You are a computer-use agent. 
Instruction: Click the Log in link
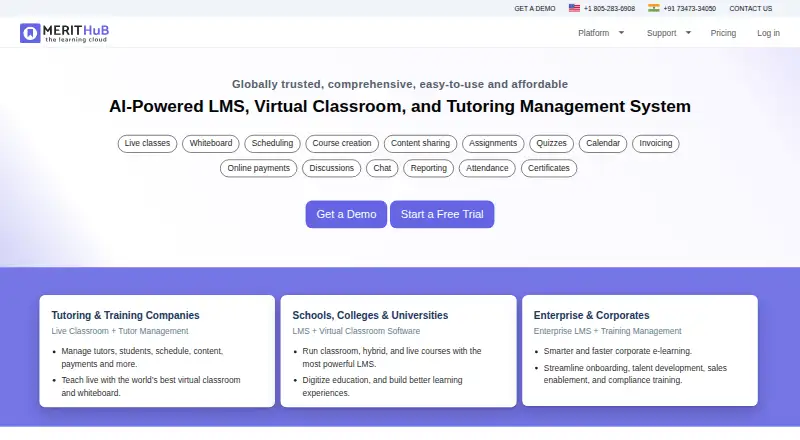(768, 33)
